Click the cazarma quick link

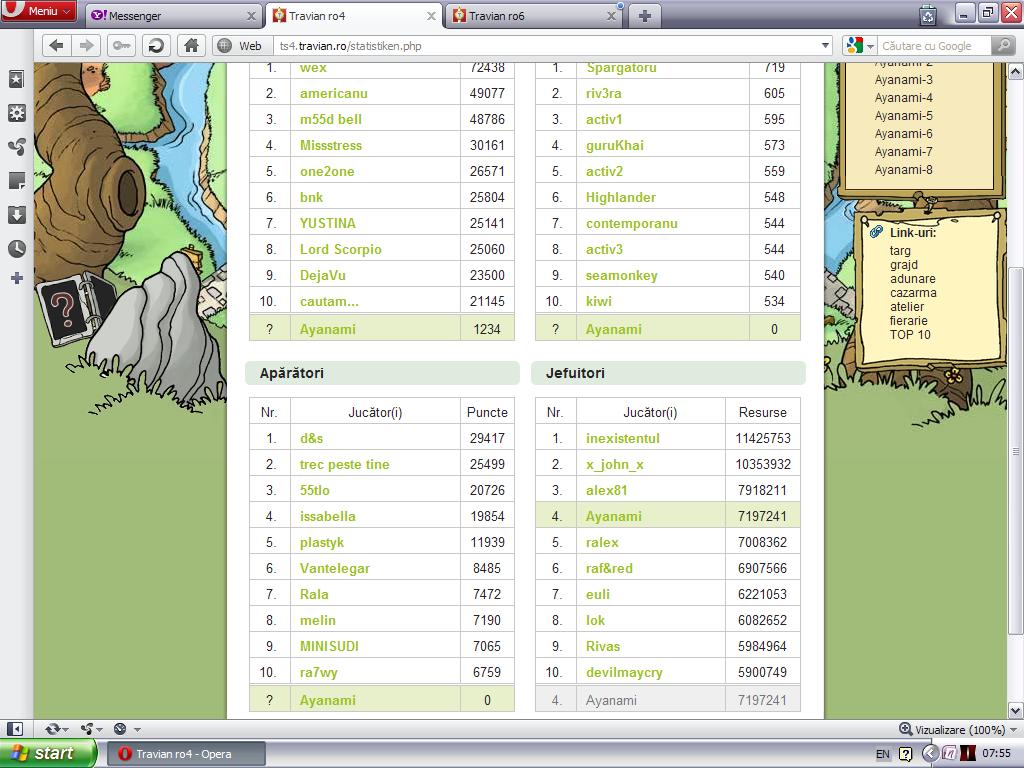913,293
